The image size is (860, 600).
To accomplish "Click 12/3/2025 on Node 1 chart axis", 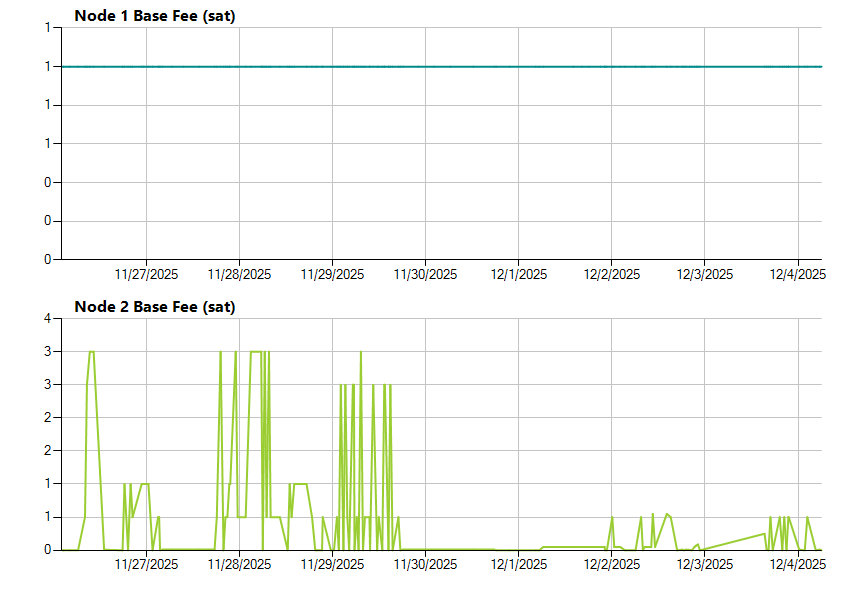I will click(704, 274).
